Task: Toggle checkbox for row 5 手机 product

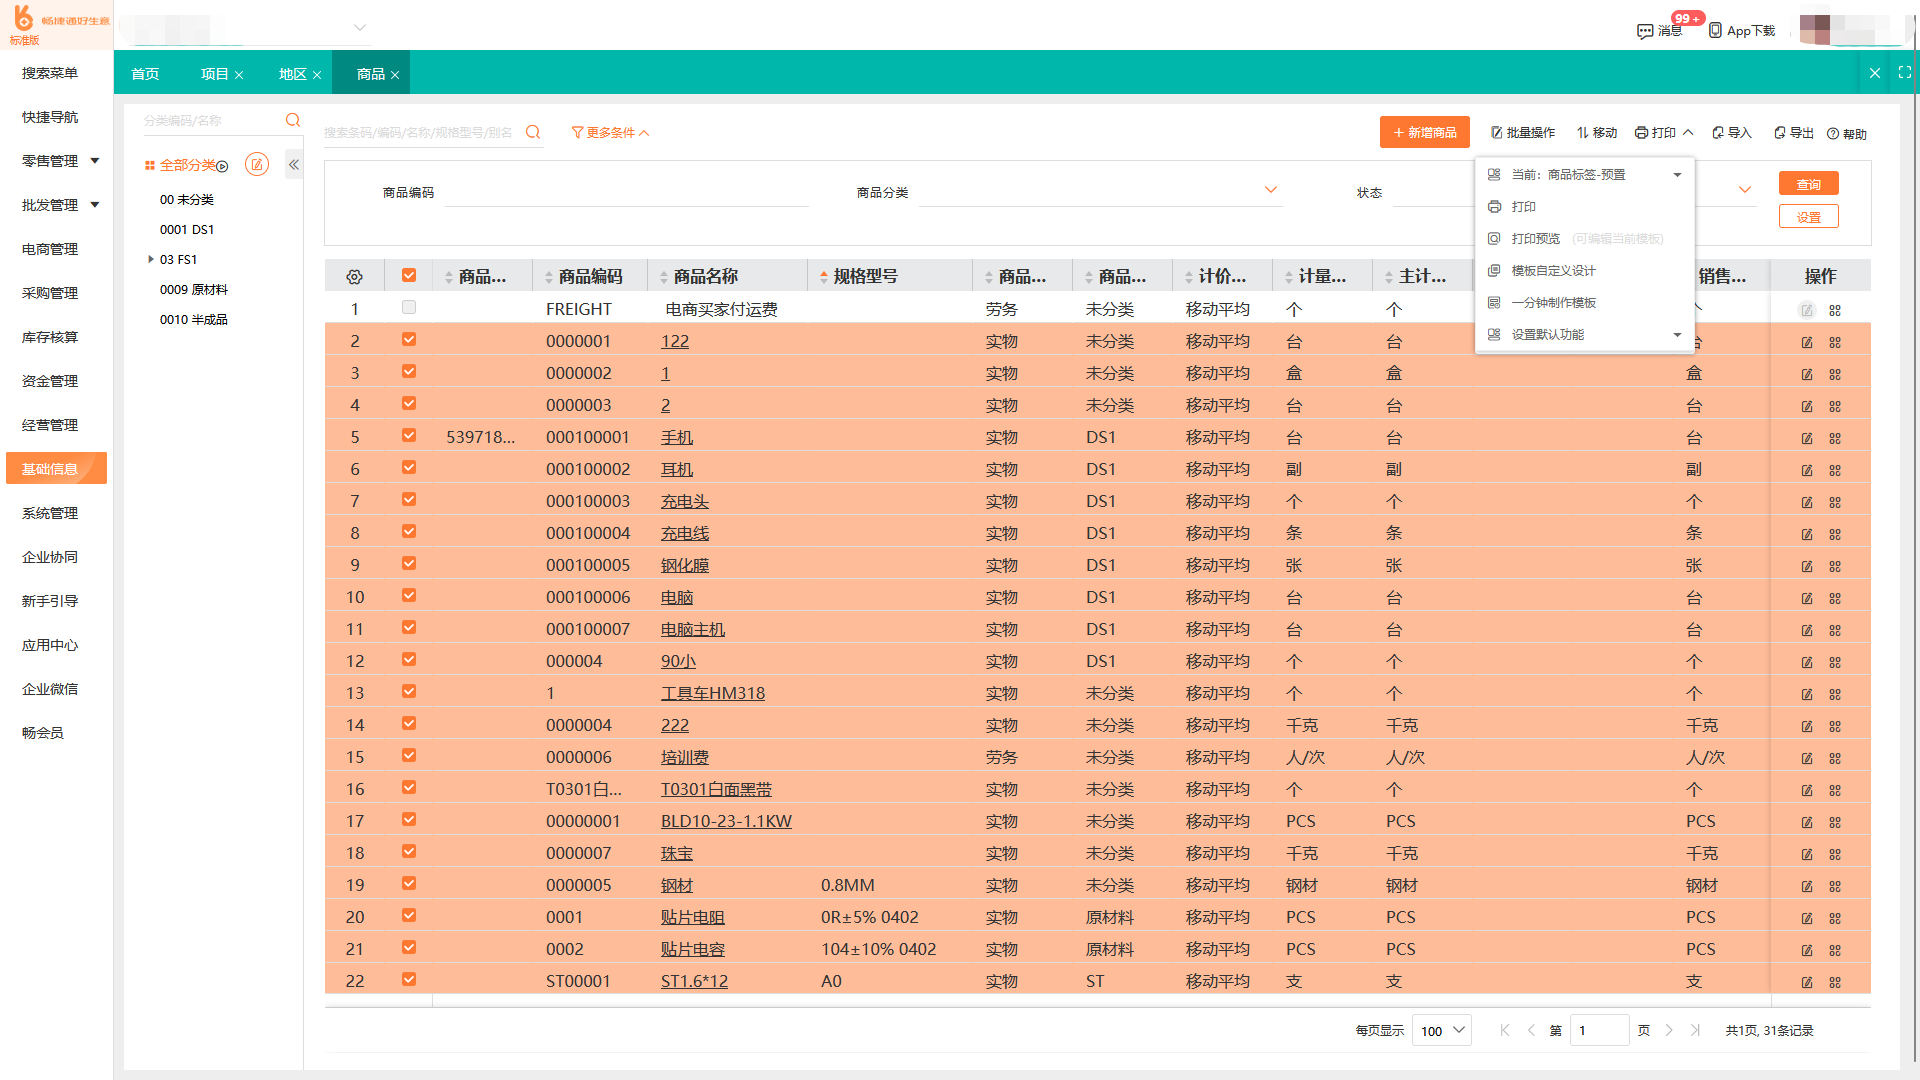Action: (410, 436)
